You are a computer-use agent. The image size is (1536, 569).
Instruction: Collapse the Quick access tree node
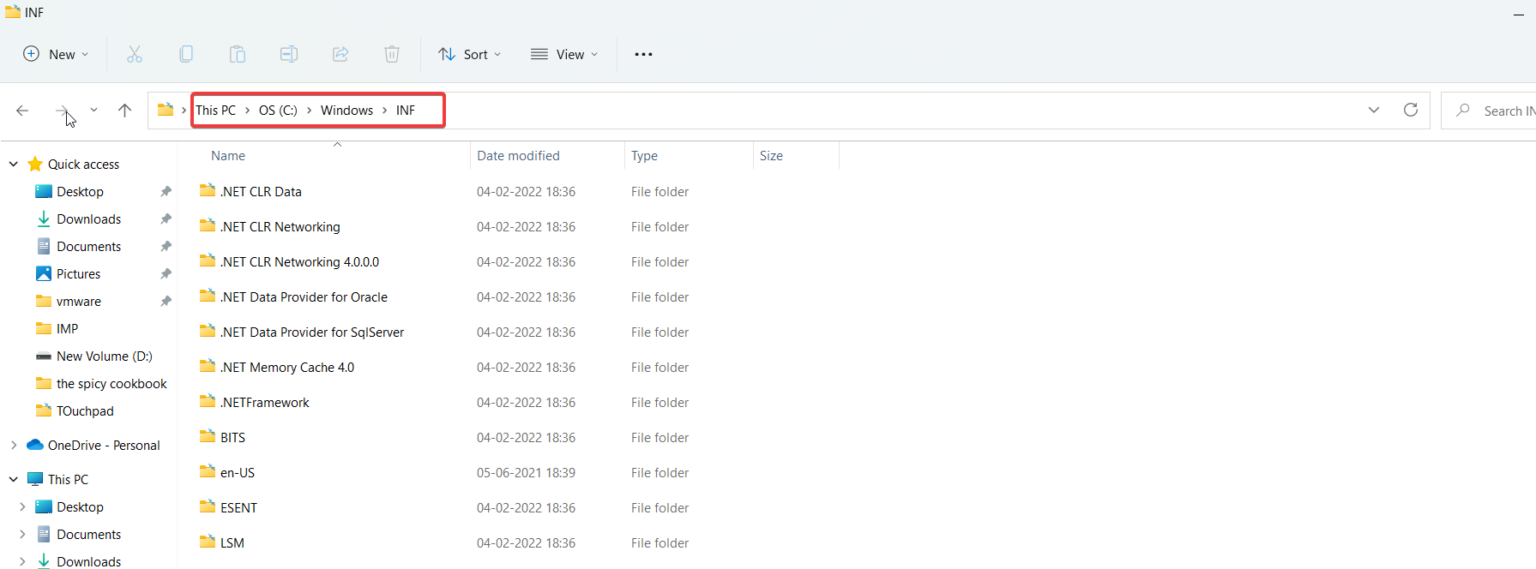13,164
